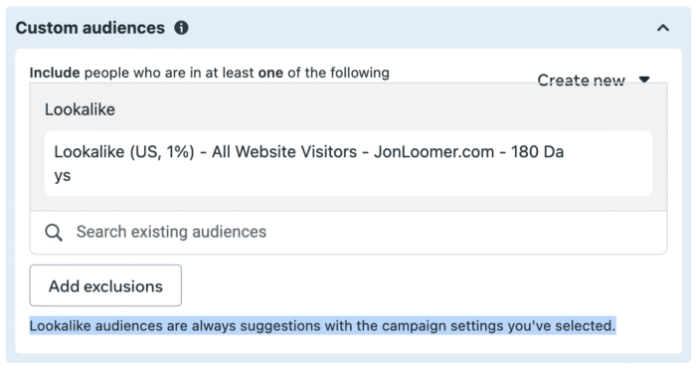This screenshot has height=370, width=696.
Task: Click the wrapped "ys" text on the second line
Action: (x=63, y=176)
